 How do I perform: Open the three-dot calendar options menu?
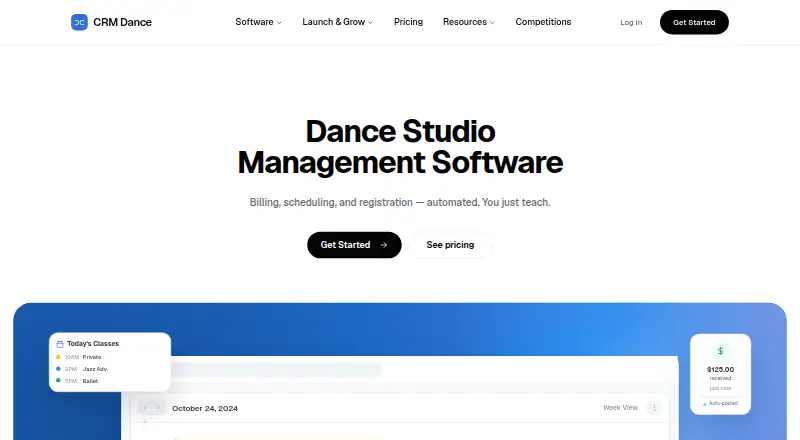point(654,407)
